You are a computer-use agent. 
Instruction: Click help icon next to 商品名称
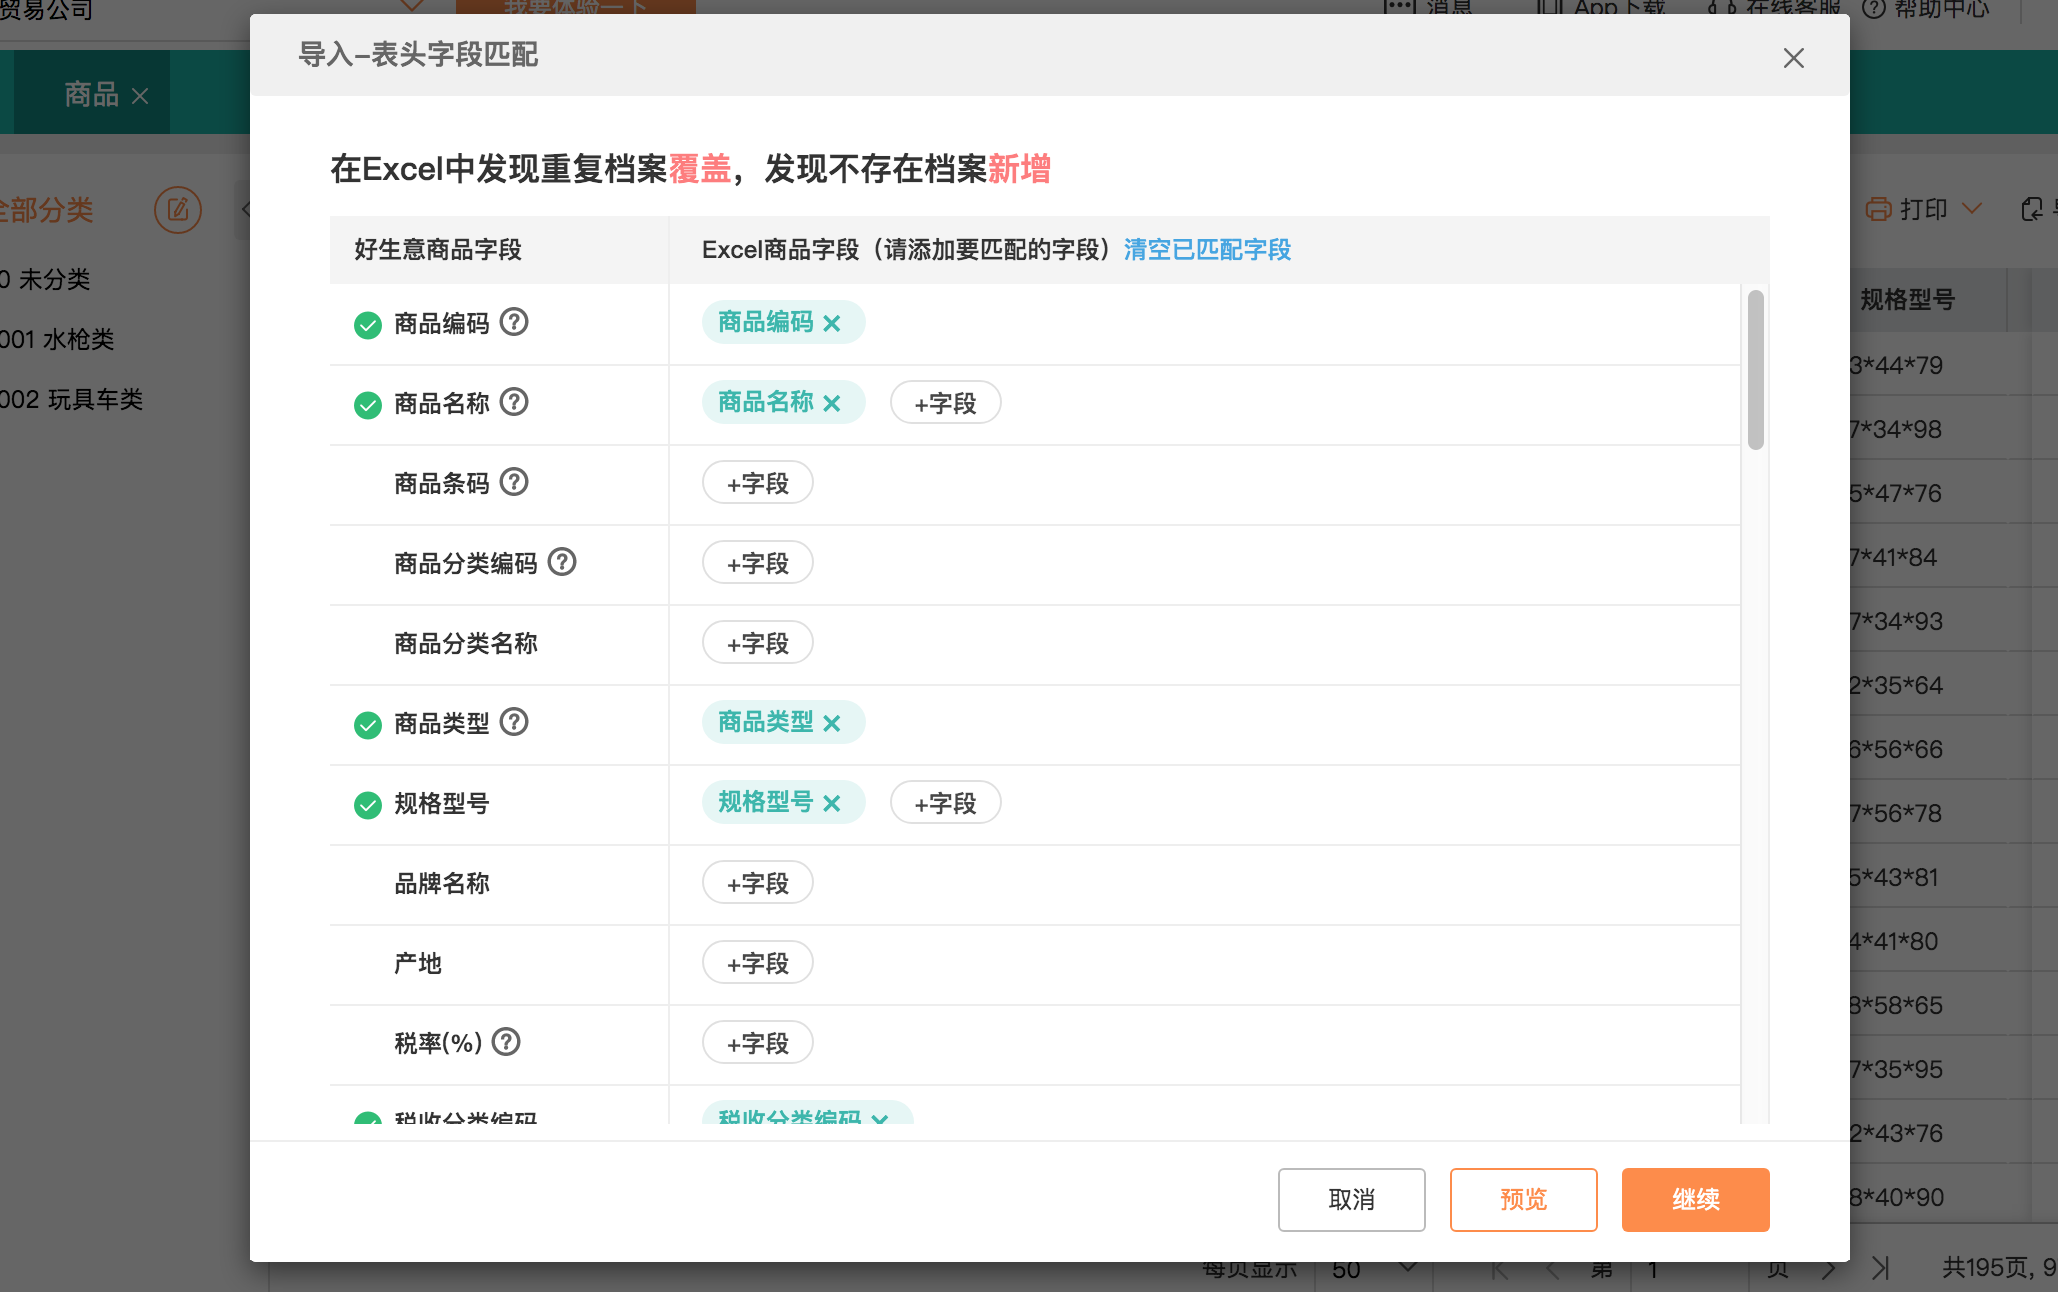pos(516,402)
